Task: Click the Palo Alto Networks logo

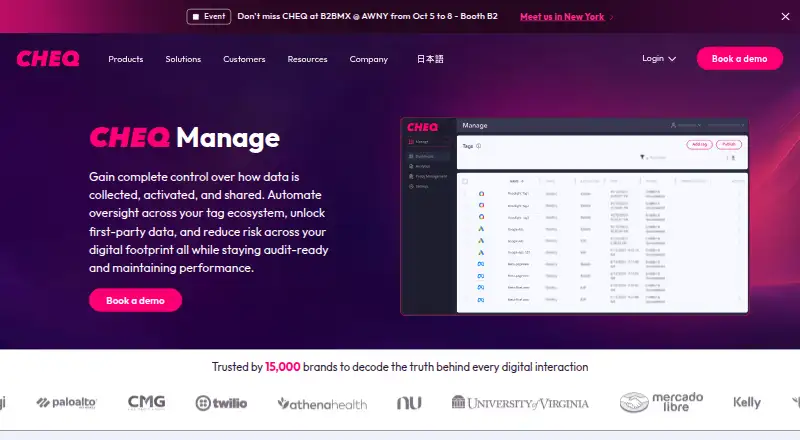Action: (x=66, y=403)
